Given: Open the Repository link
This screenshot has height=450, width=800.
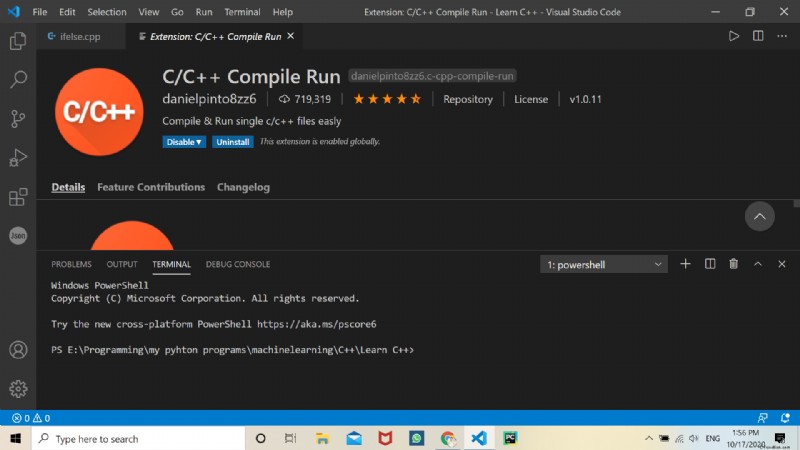Looking at the screenshot, I should click(x=468, y=99).
